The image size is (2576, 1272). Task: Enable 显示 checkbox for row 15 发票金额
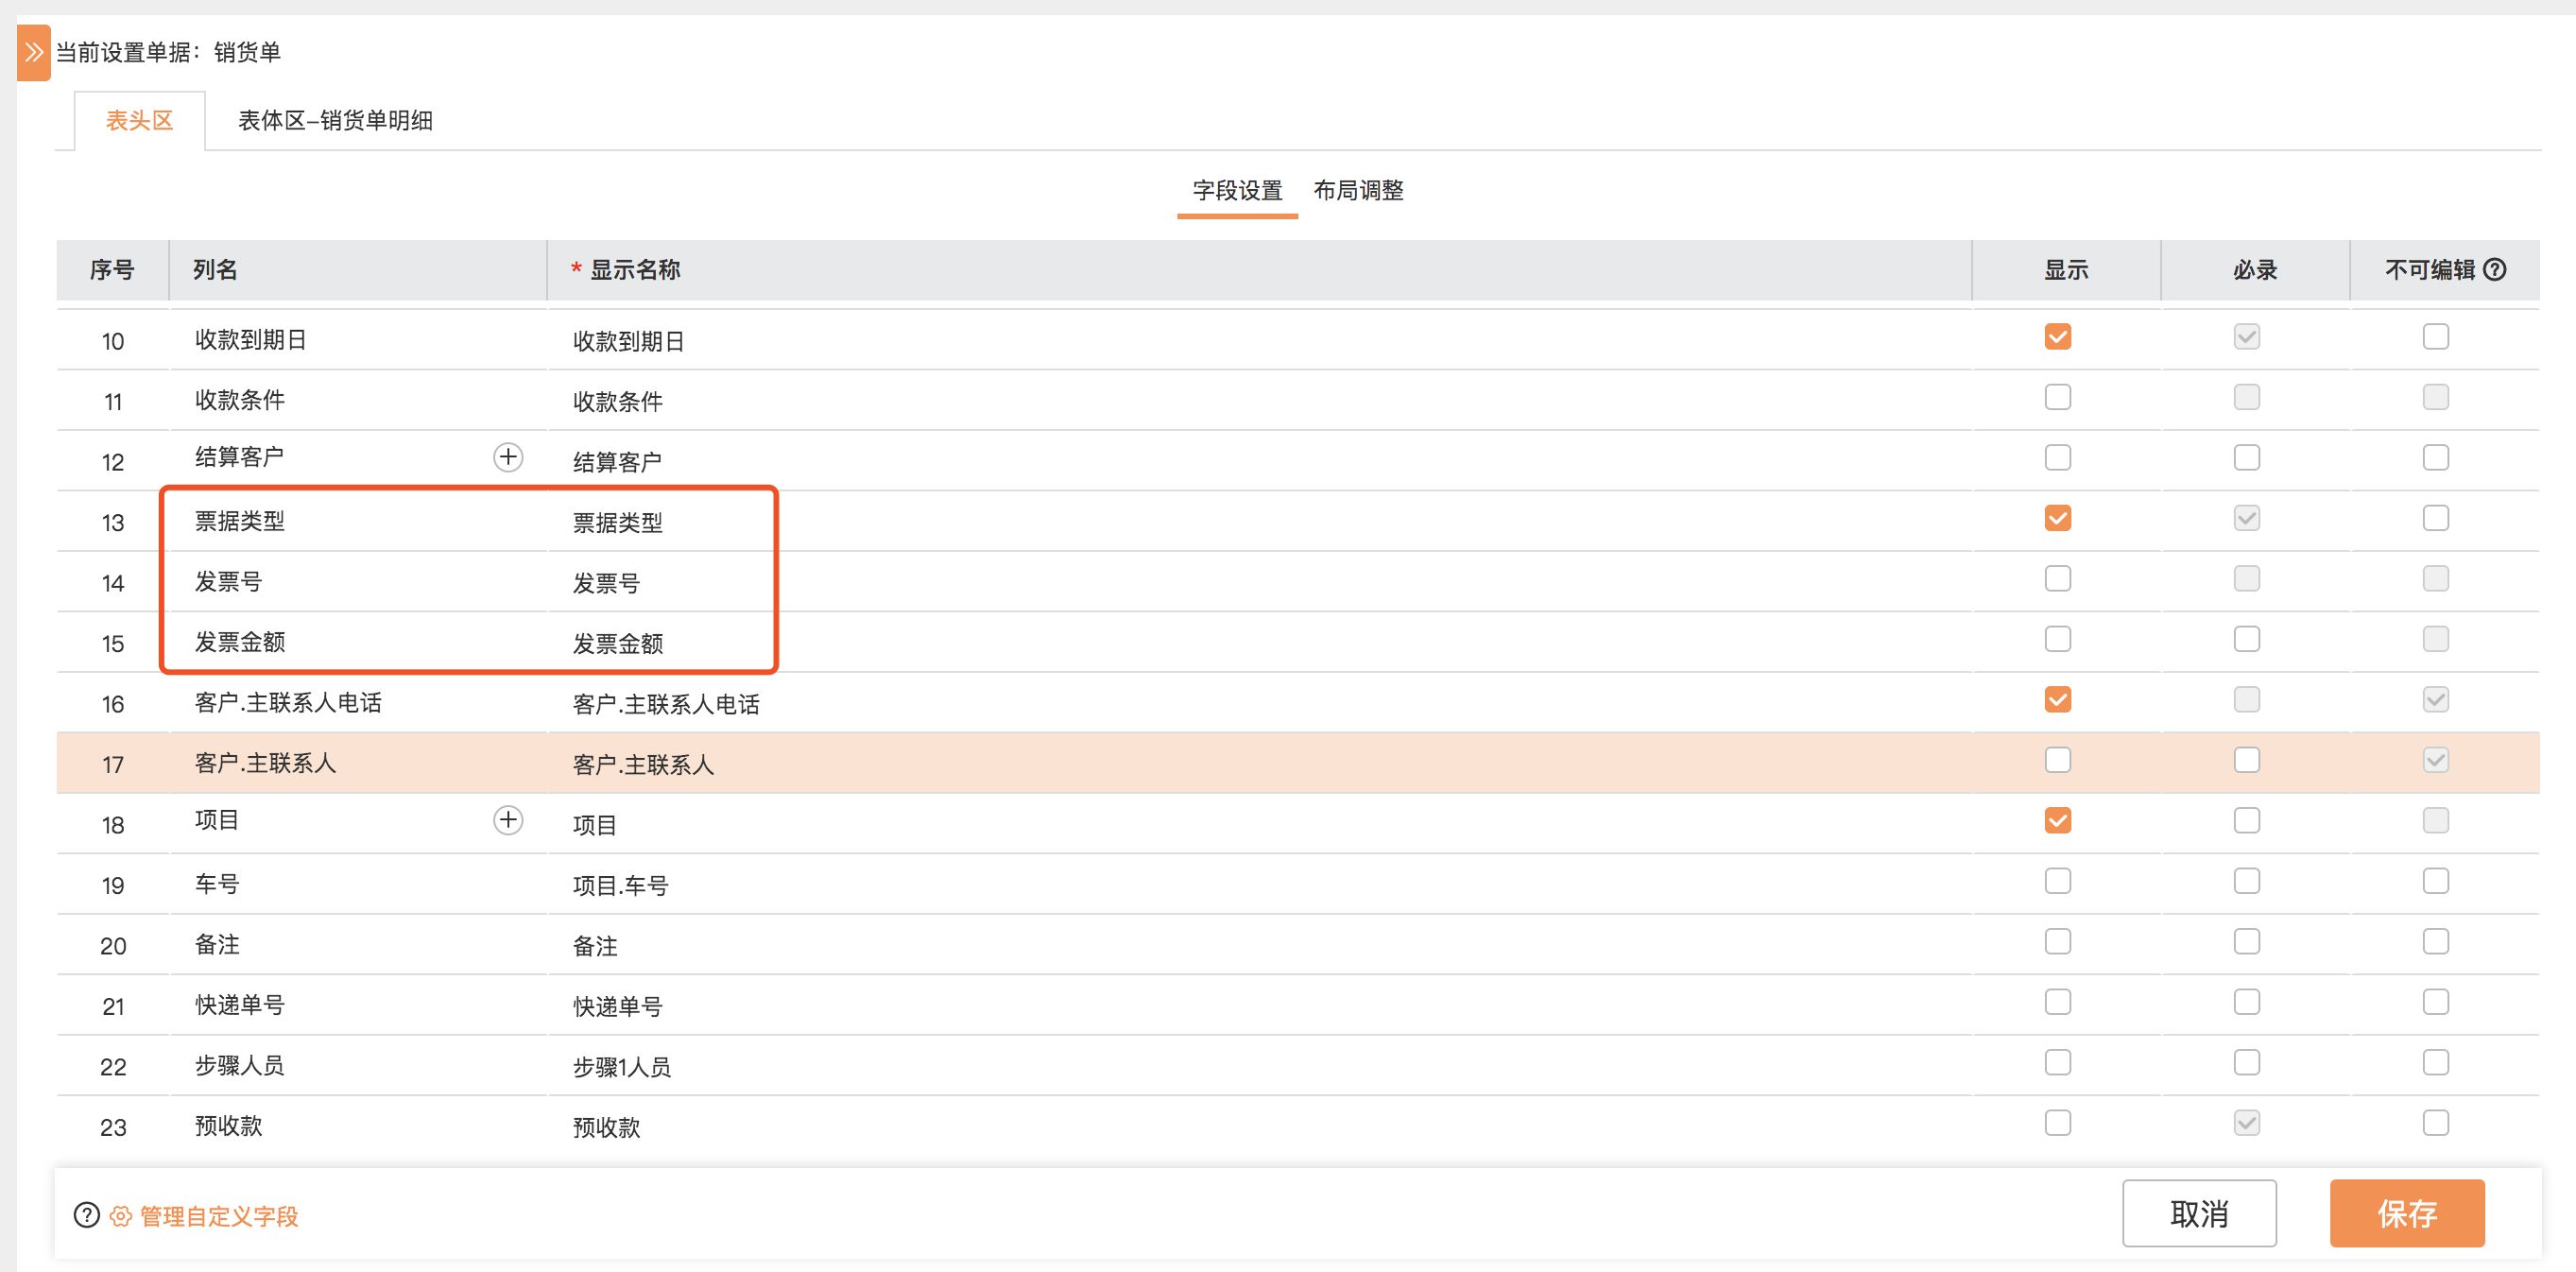click(2058, 639)
